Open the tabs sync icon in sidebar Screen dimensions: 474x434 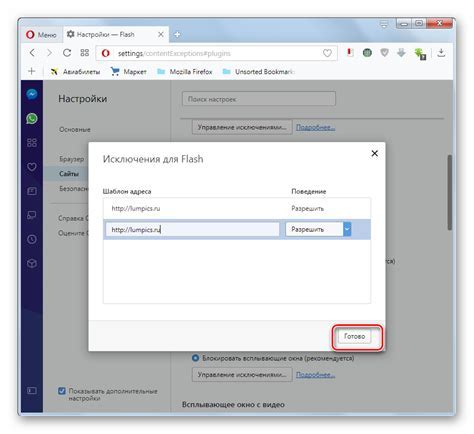coord(32,215)
